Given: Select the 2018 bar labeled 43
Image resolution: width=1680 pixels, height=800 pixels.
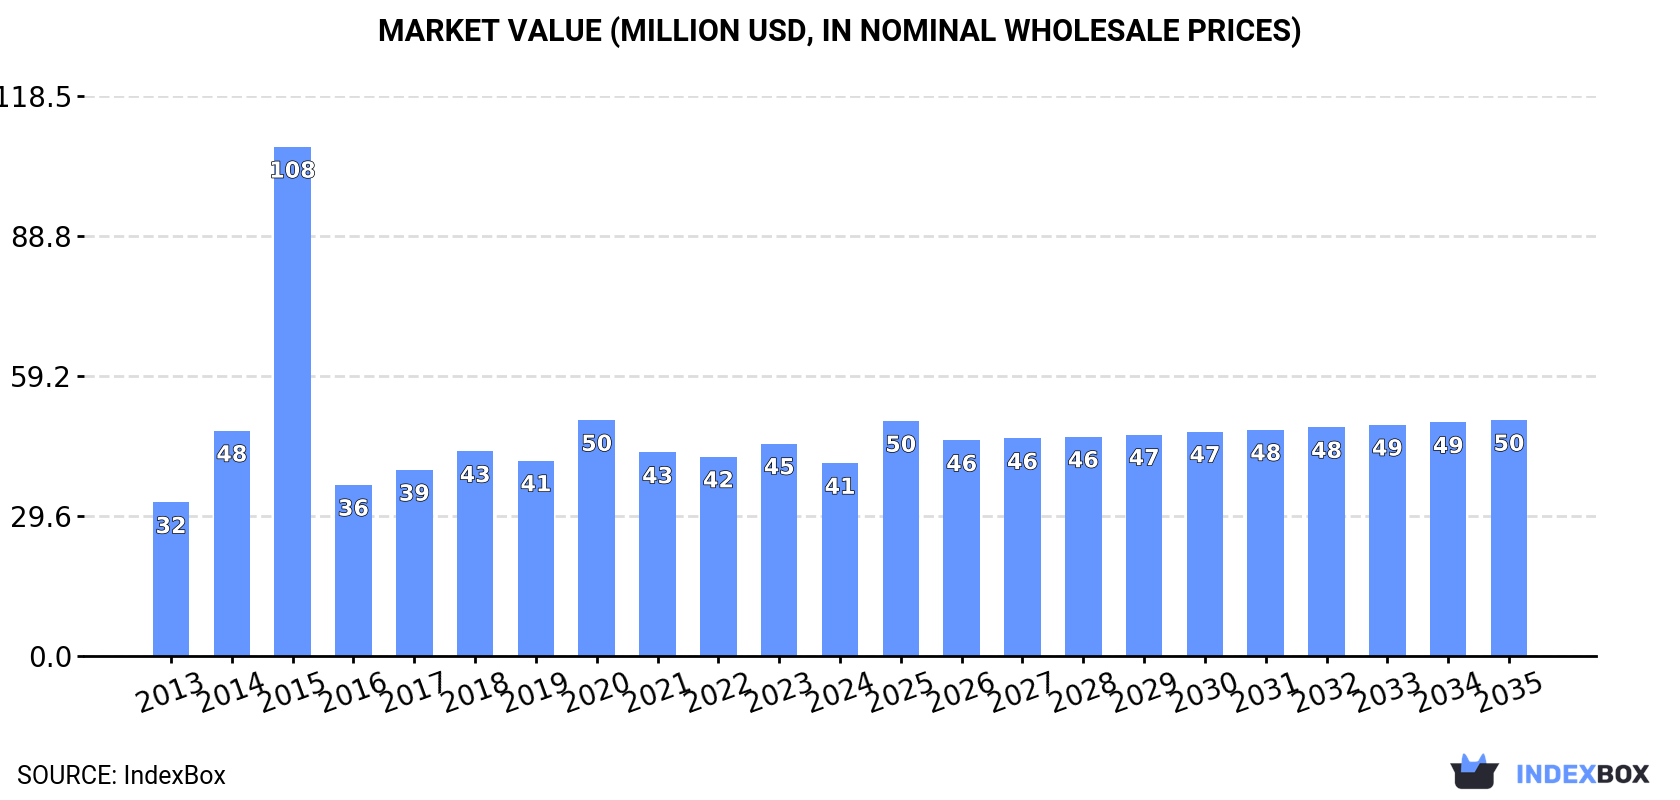Looking at the screenshot, I should coord(475,554).
